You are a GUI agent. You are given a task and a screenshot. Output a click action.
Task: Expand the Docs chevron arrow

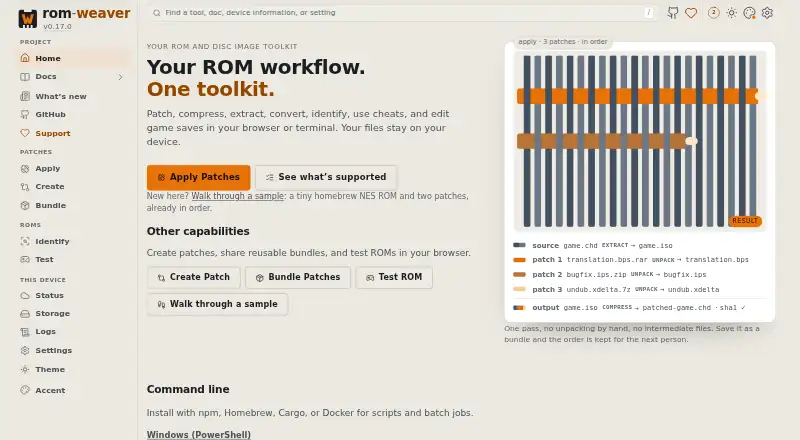pos(120,77)
